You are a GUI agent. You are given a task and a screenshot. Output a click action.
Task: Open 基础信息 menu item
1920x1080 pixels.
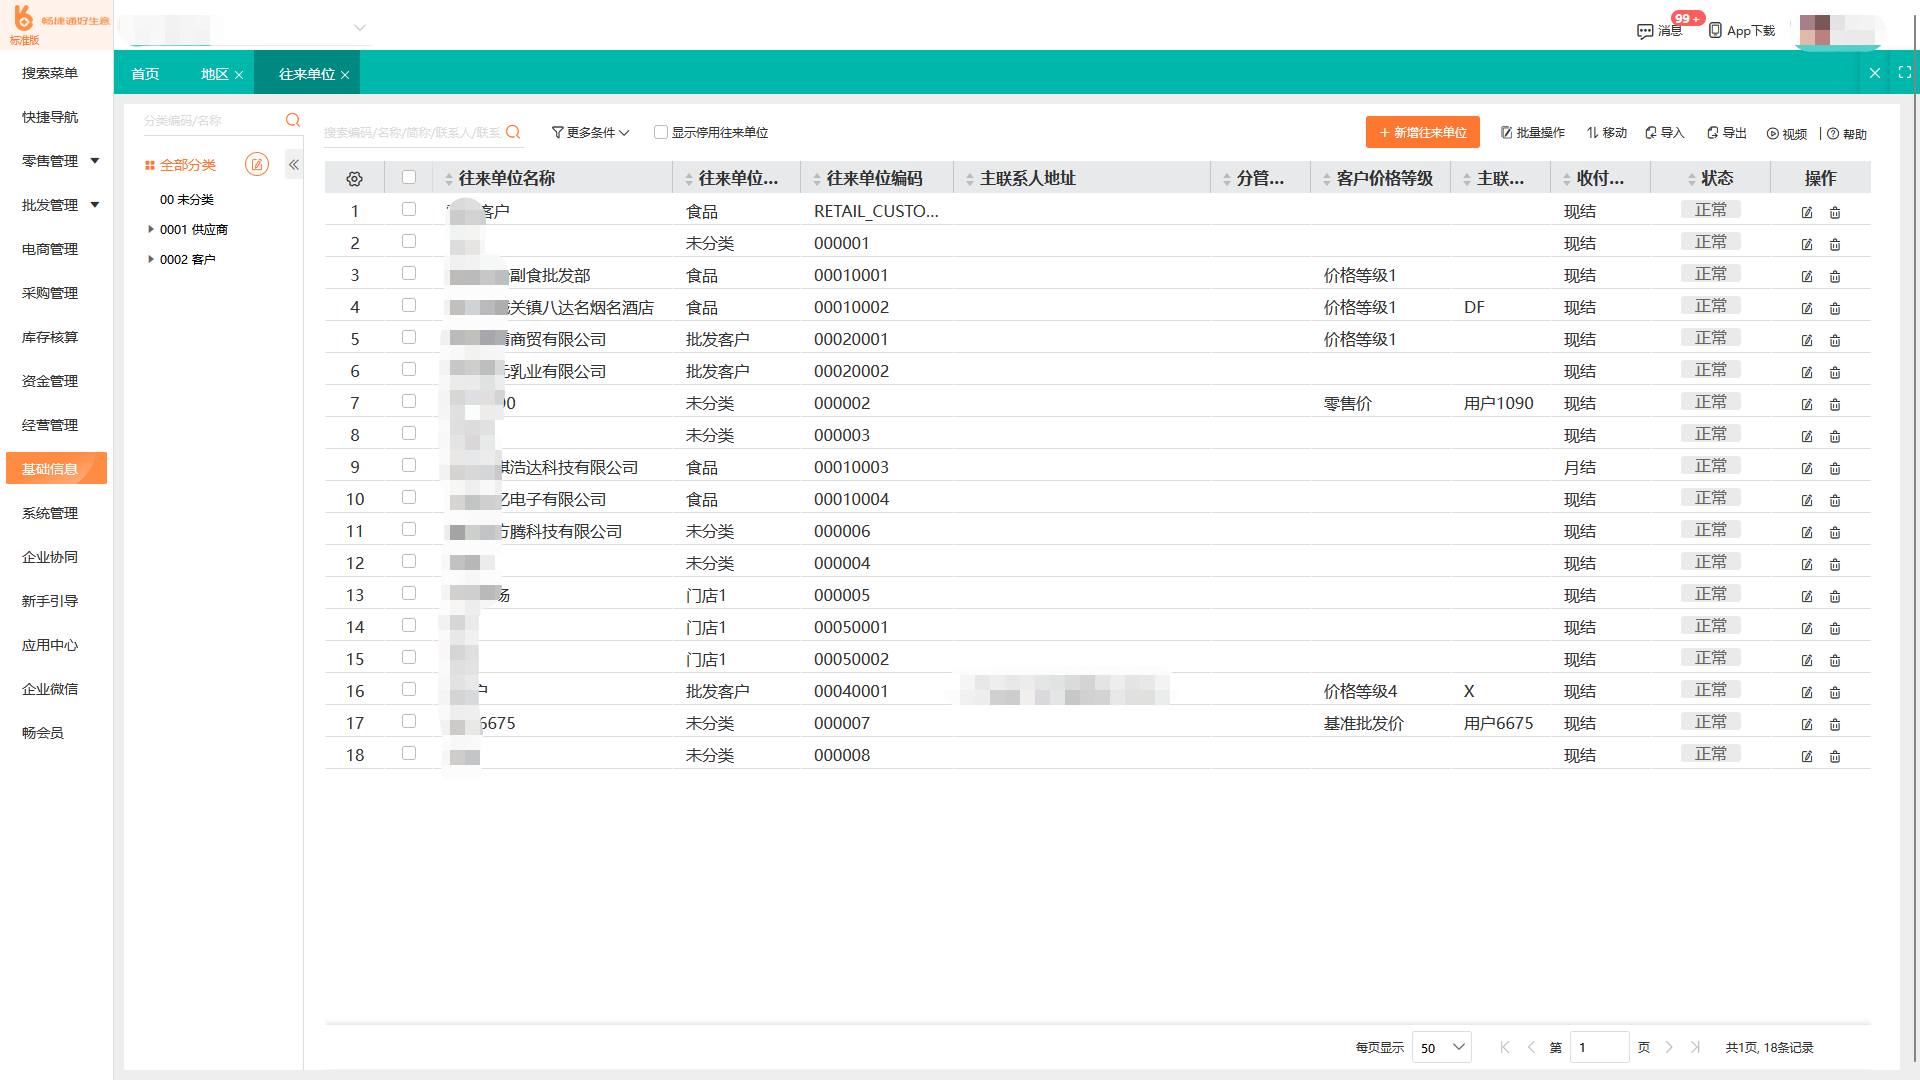pyautogui.click(x=53, y=468)
